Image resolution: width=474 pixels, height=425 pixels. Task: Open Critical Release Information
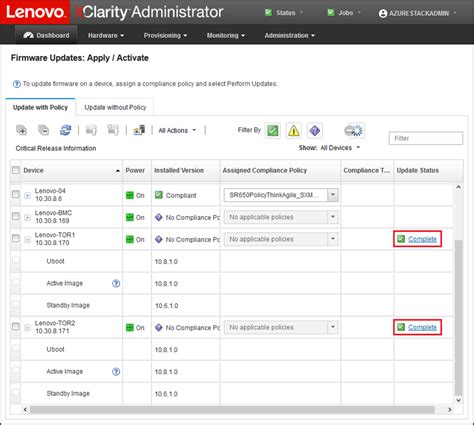pyautogui.click(x=56, y=148)
